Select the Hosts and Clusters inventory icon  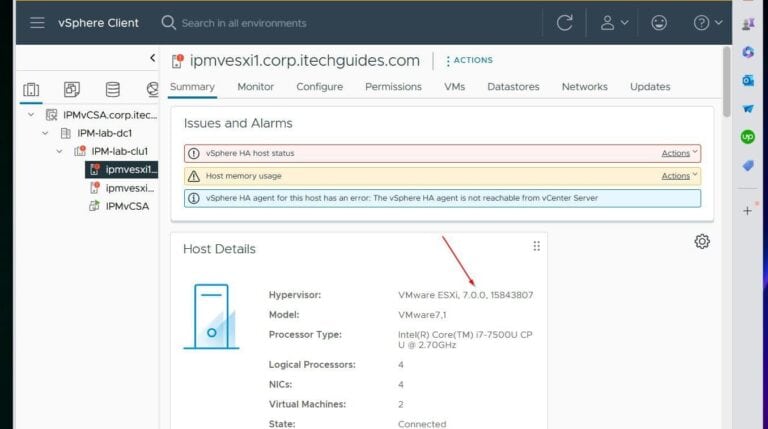click(x=31, y=90)
